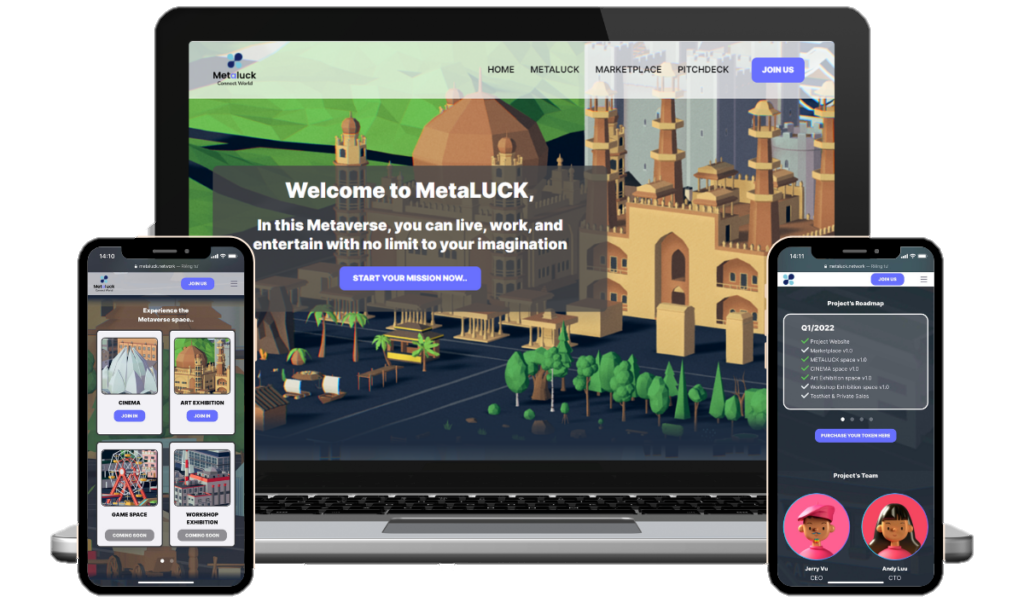Open the Art Exhibition thumbnail image
Screen dimensions: 1024x597
(x=202, y=366)
